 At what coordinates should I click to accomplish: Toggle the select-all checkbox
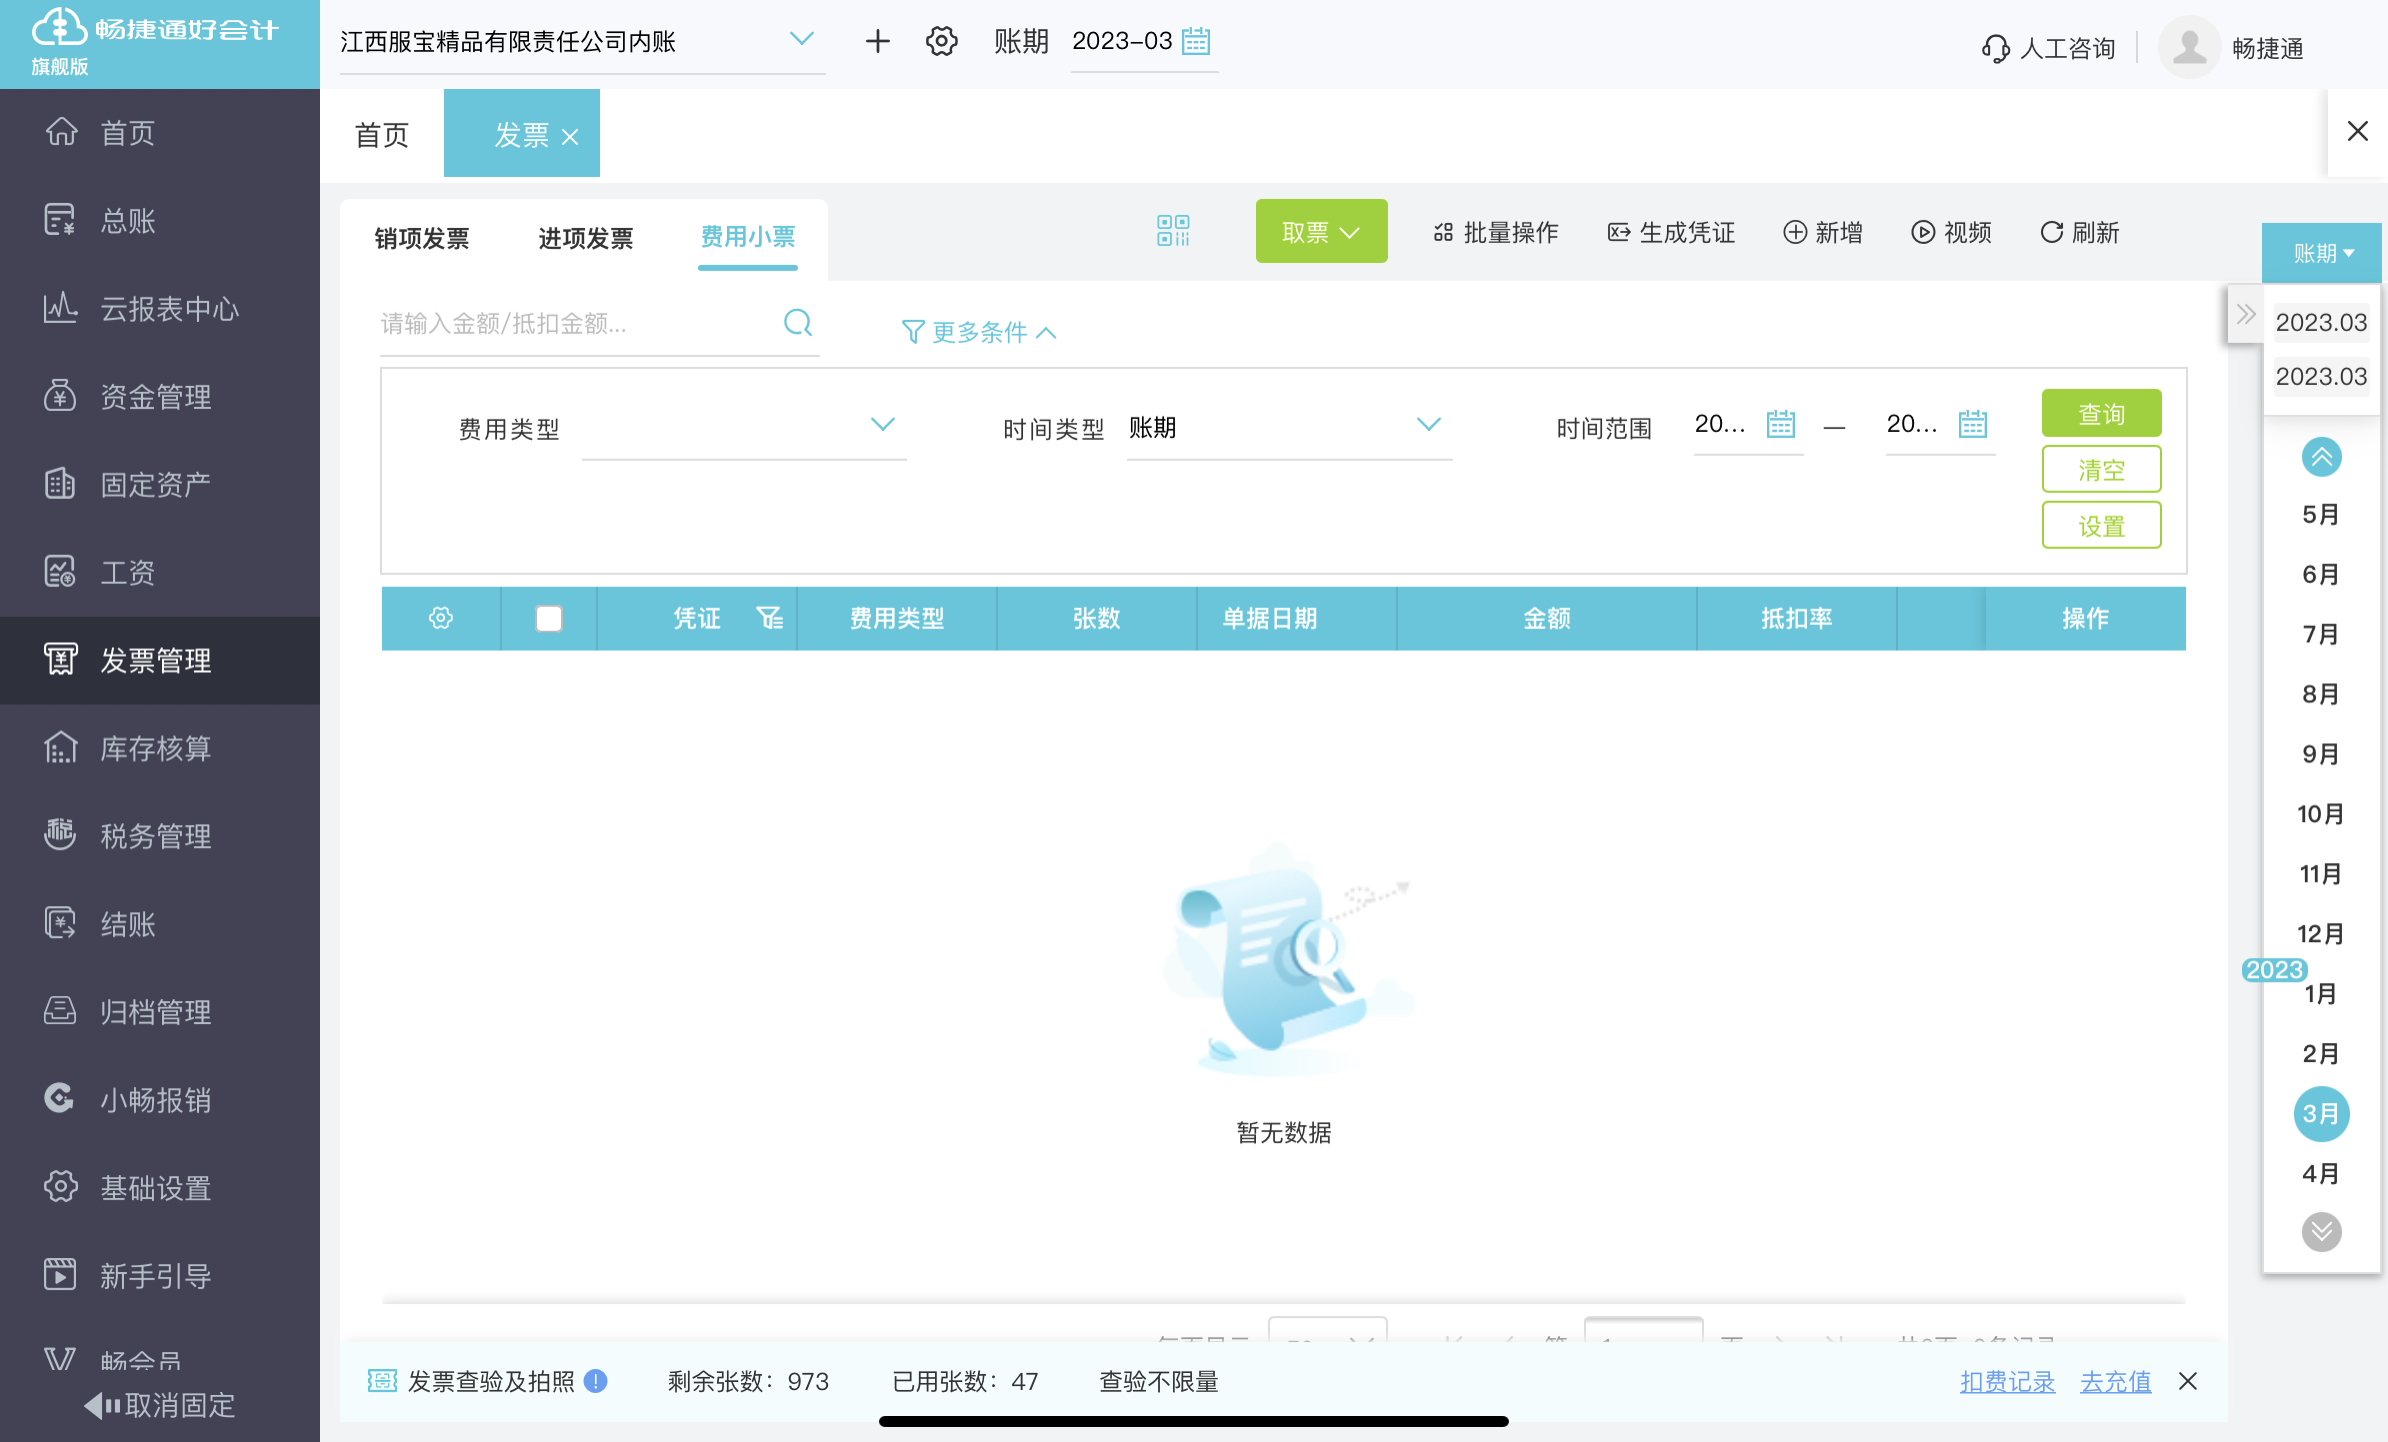point(549,618)
